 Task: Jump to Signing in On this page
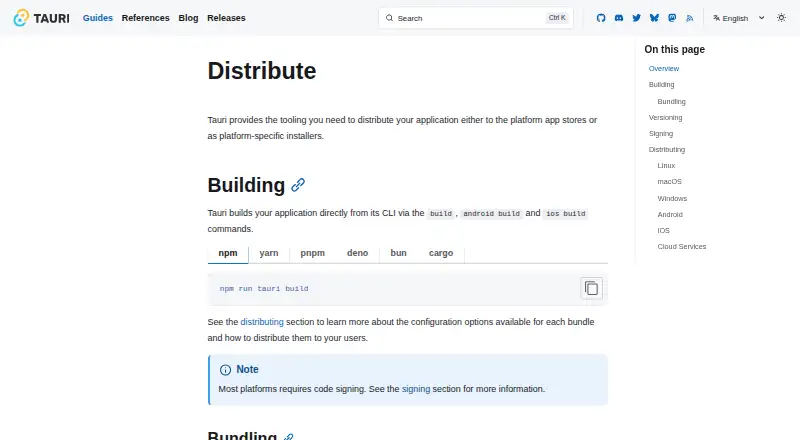coord(661,134)
